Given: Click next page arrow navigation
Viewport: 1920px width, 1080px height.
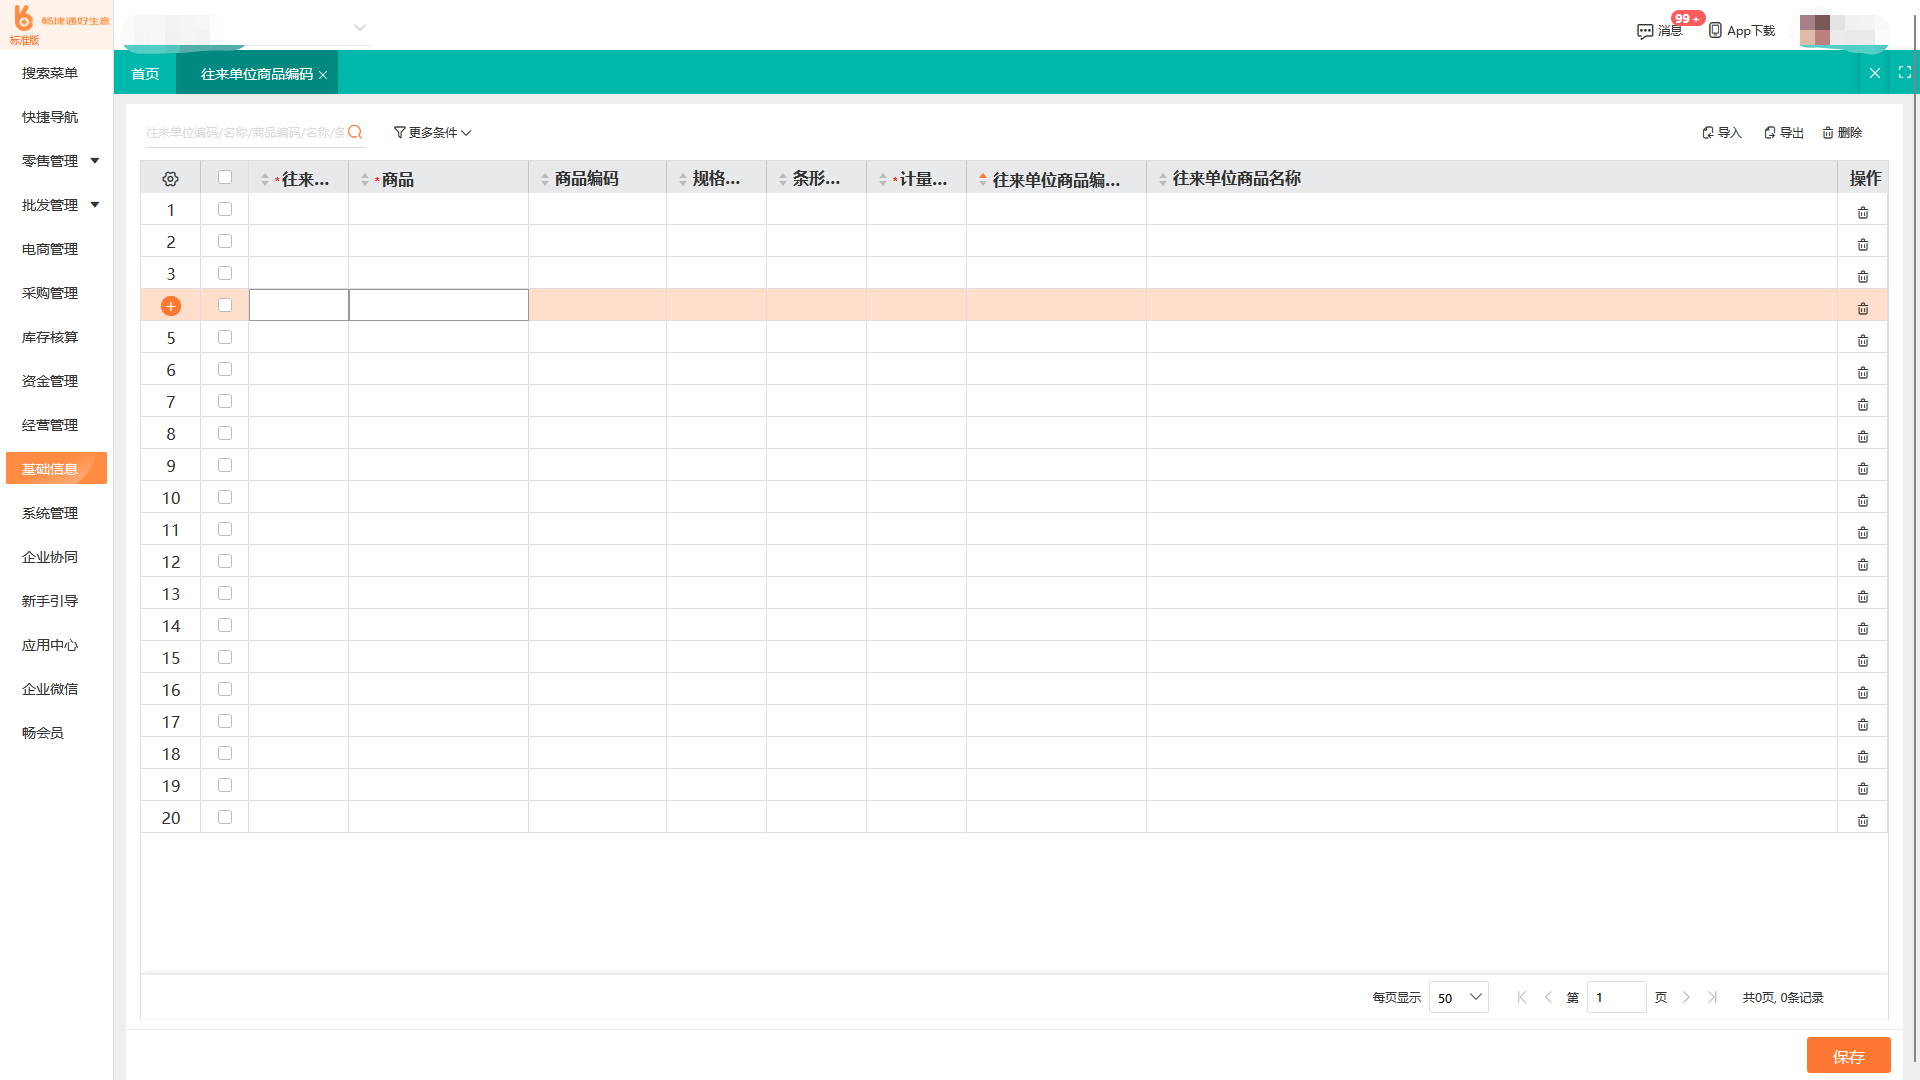Looking at the screenshot, I should pos(1687,997).
